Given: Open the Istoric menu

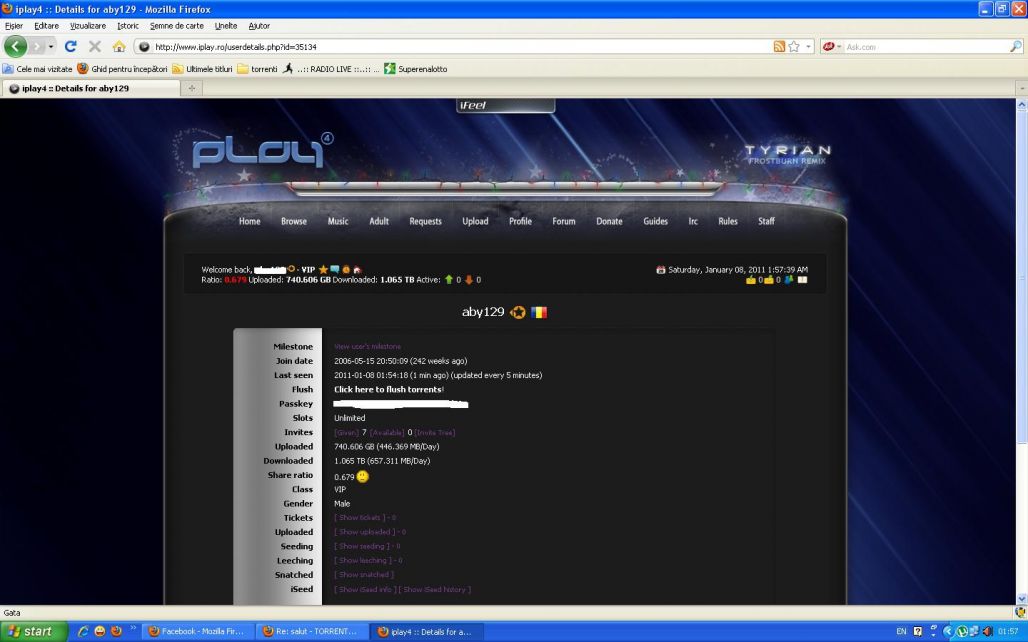Looking at the screenshot, I should coord(128,25).
